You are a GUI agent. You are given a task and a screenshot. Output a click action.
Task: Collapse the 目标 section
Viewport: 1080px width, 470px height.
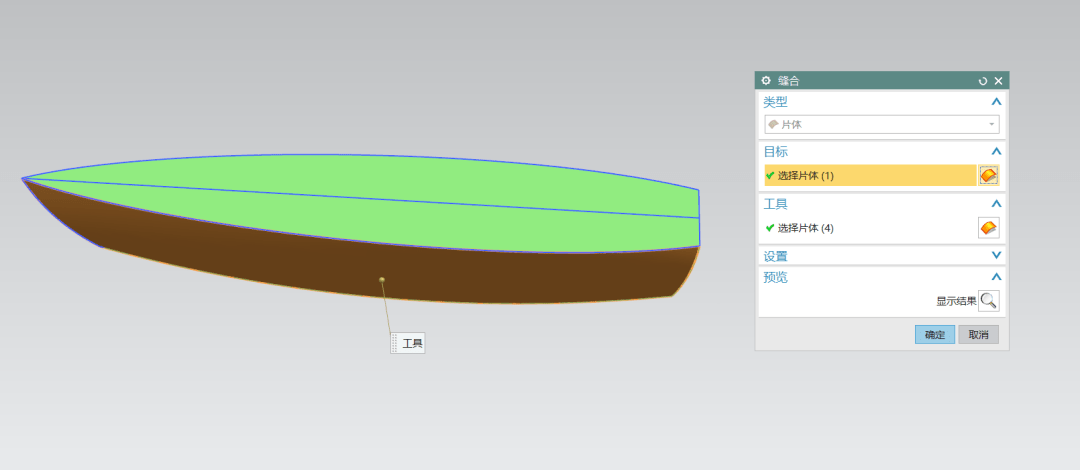click(995, 152)
